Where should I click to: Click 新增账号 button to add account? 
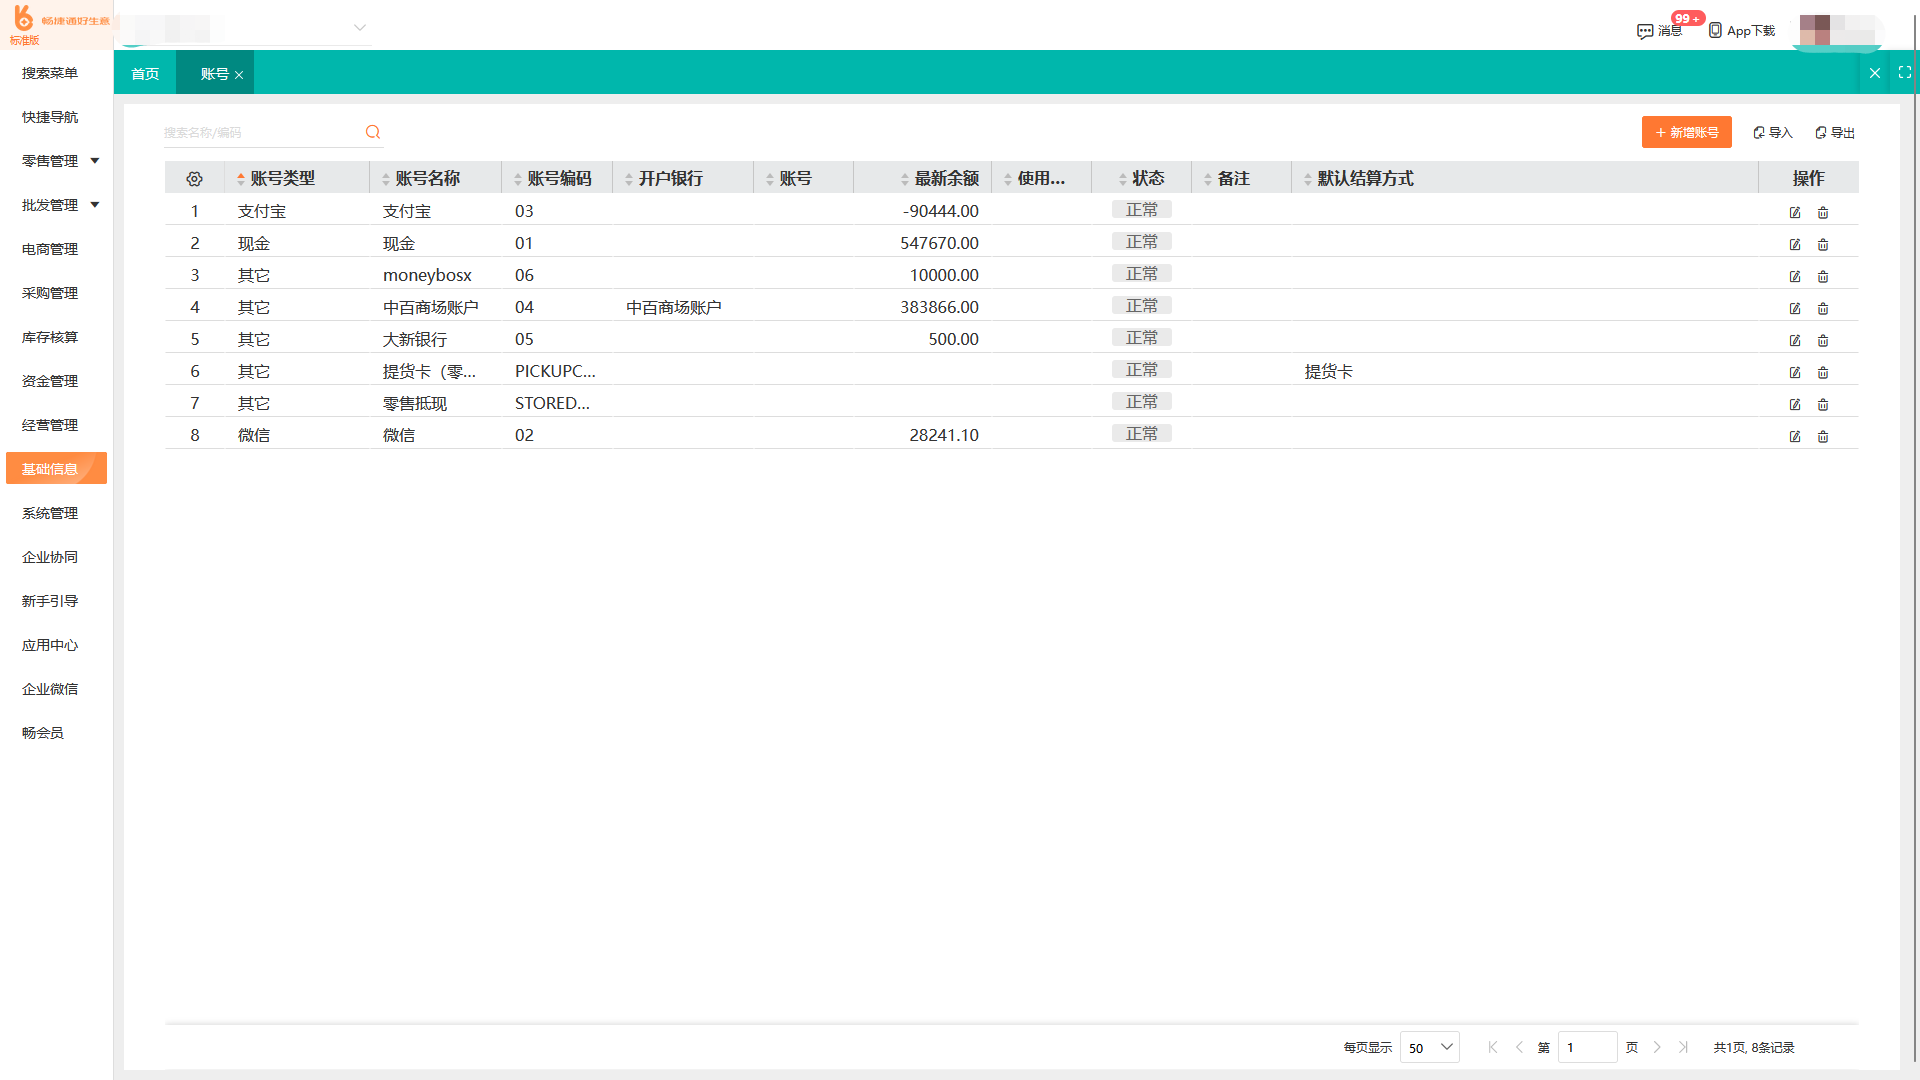pos(1691,131)
